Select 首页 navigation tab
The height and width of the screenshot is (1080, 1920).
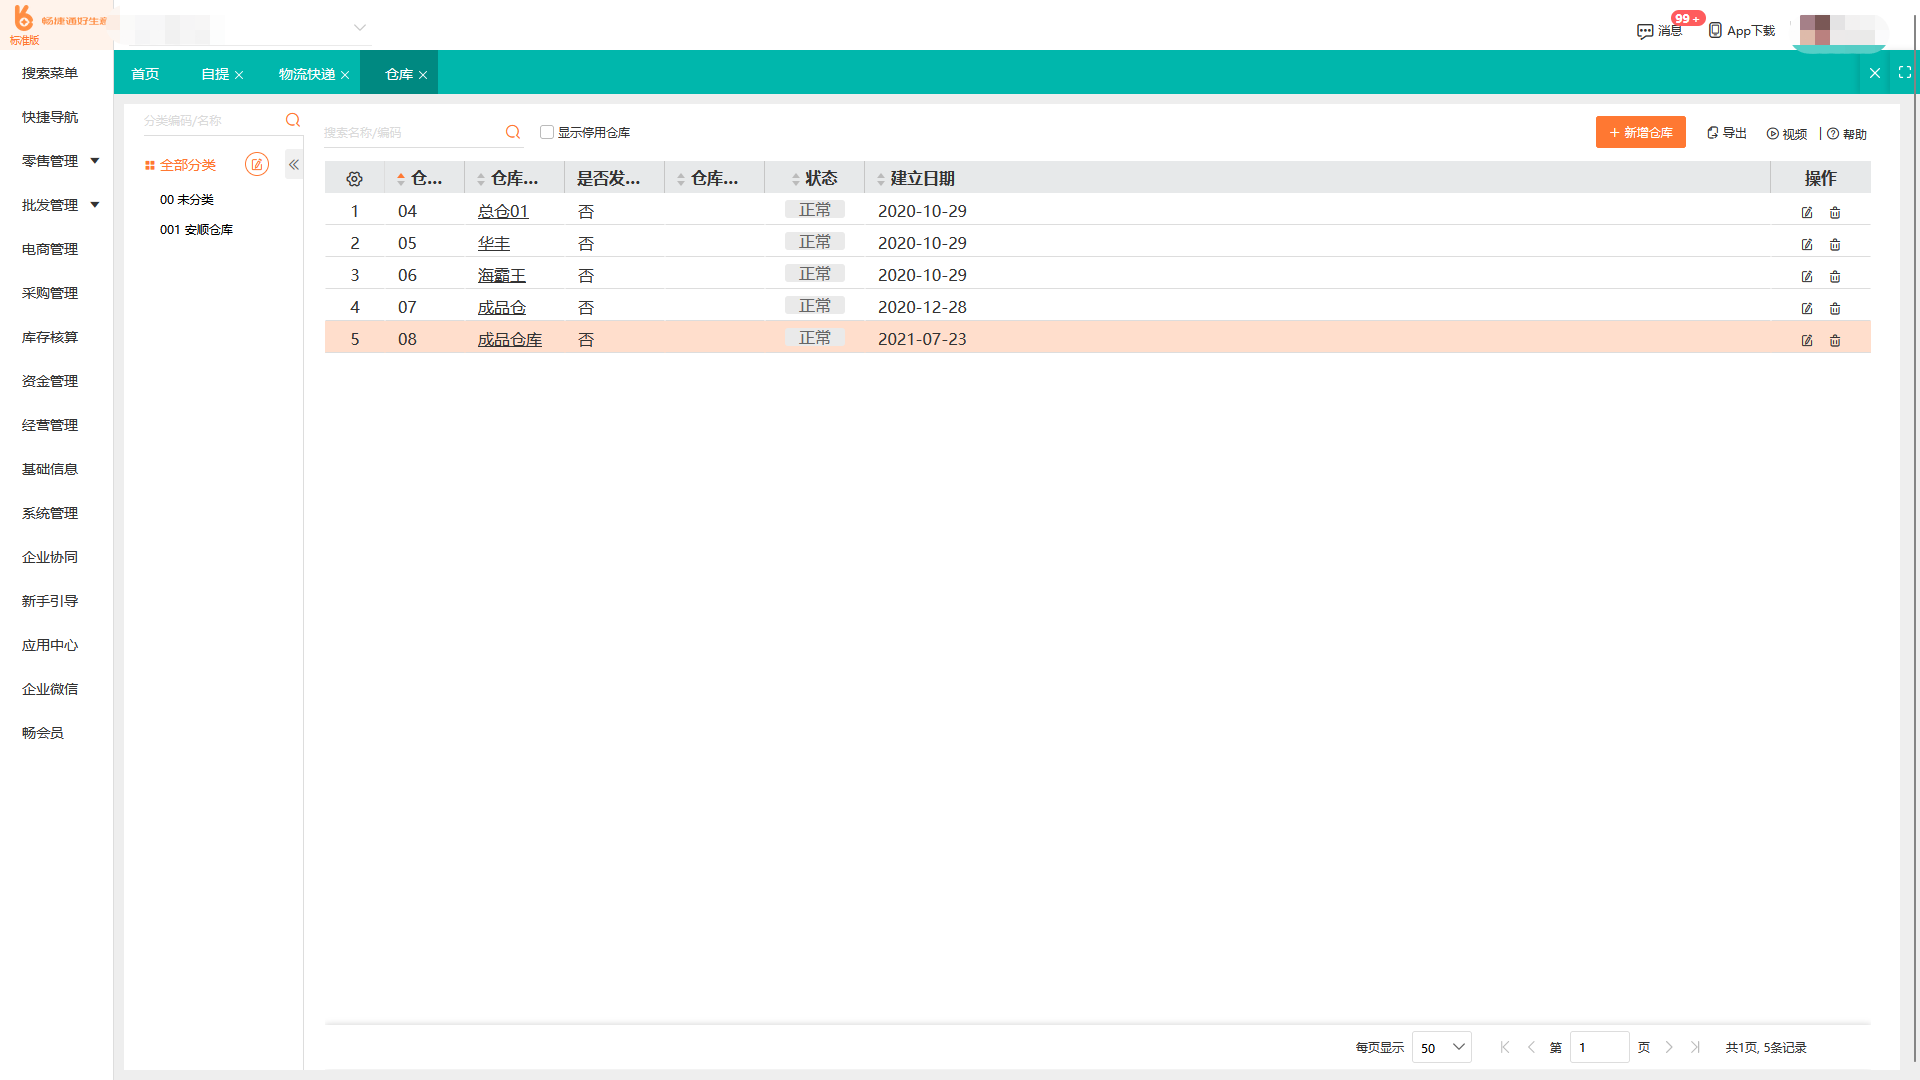point(145,73)
